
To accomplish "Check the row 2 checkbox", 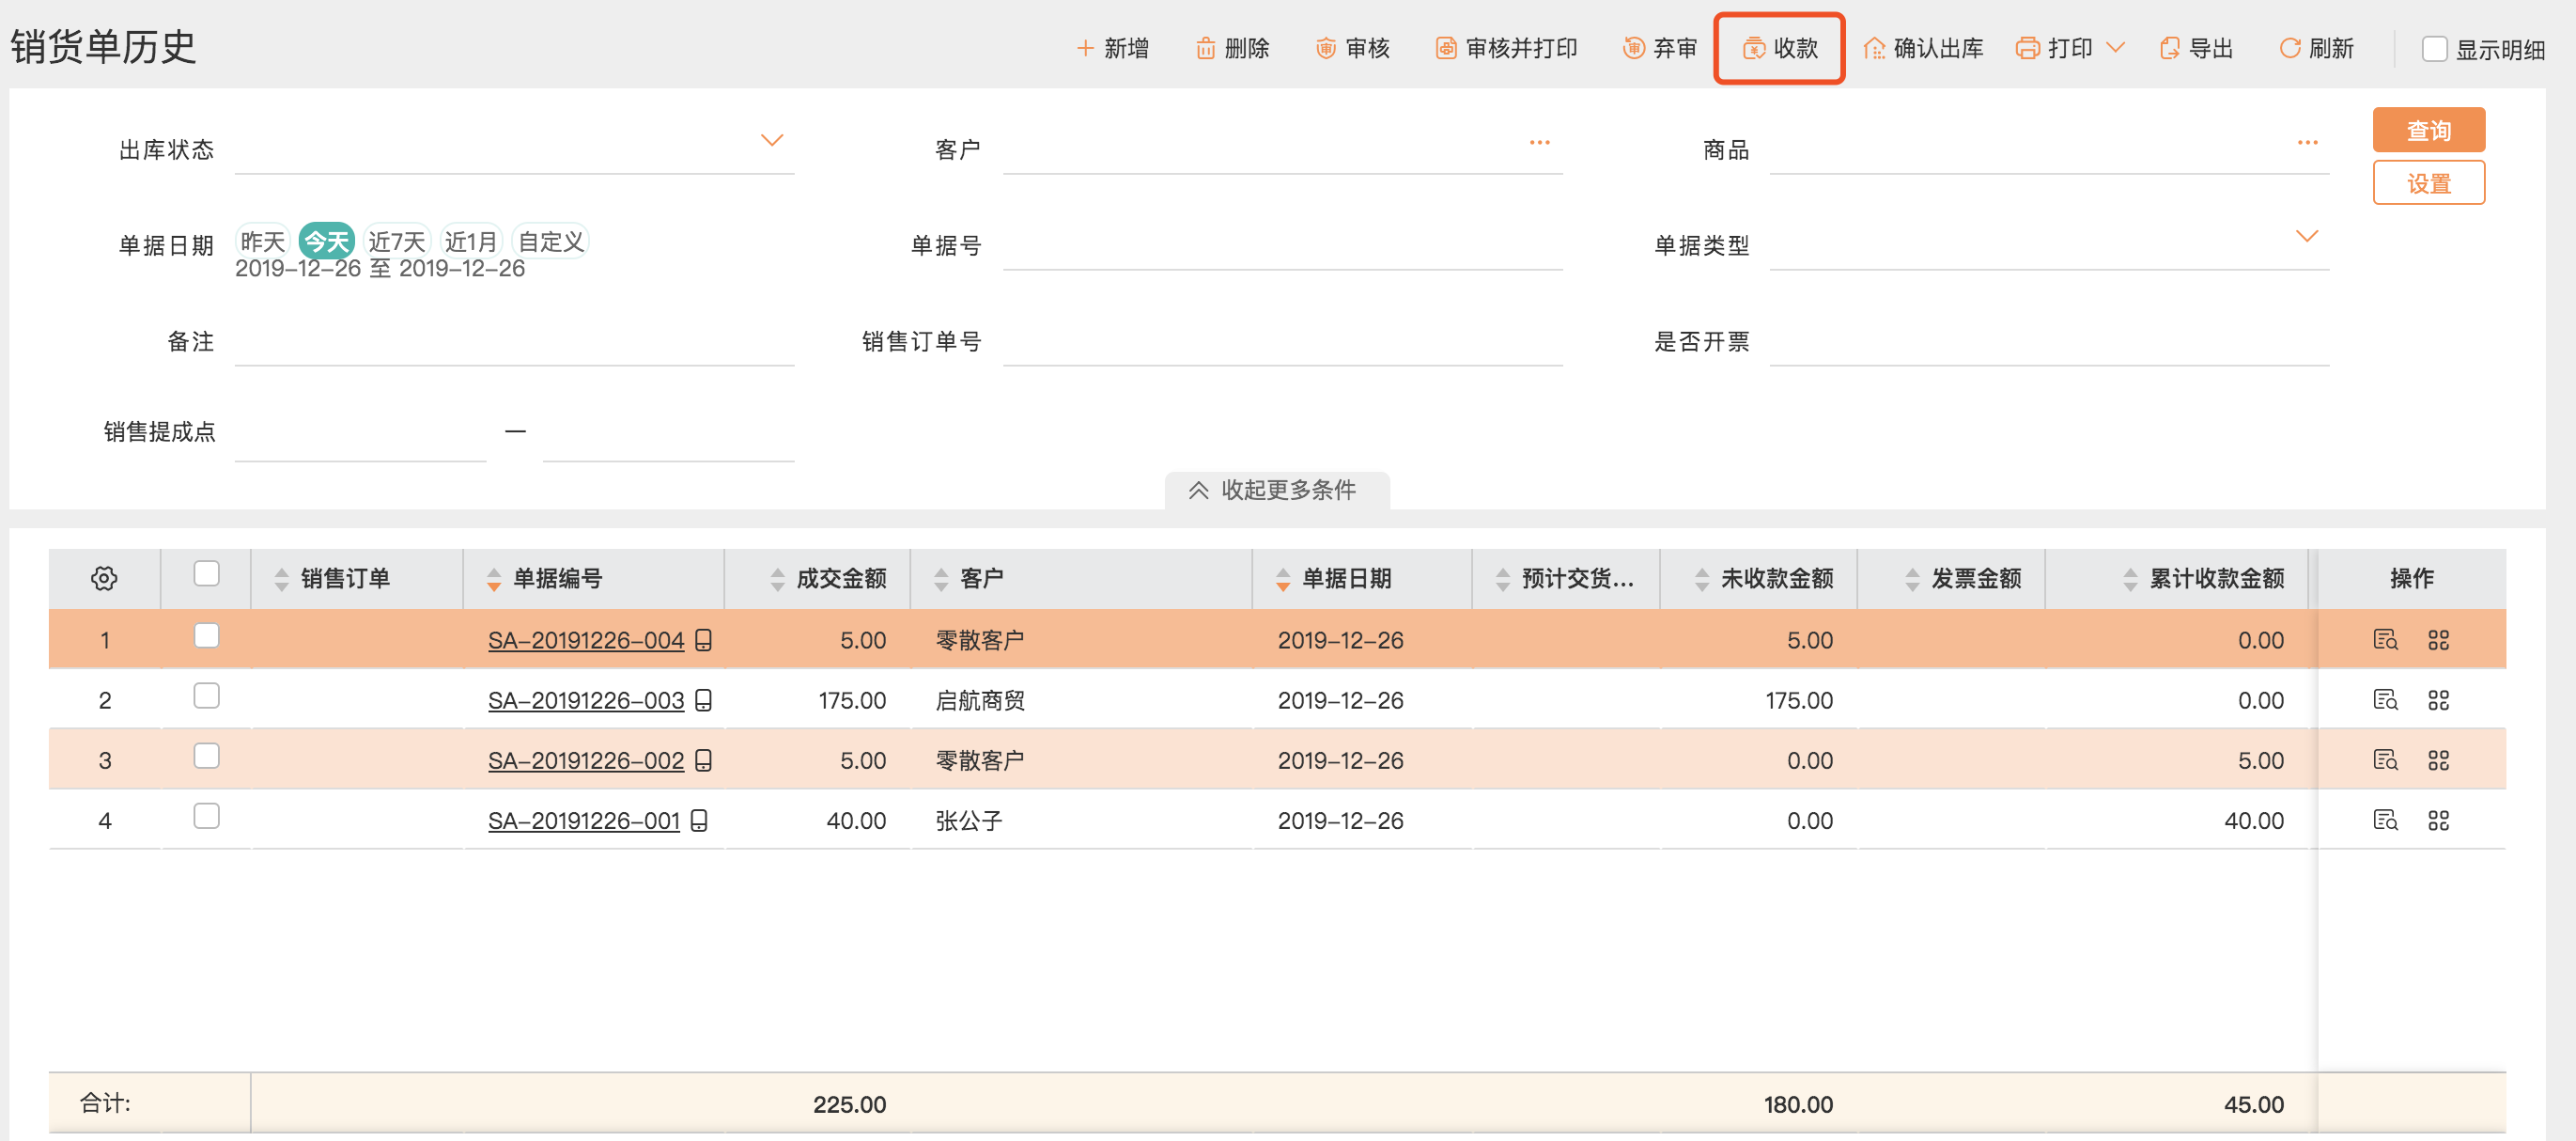I will tap(206, 696).
